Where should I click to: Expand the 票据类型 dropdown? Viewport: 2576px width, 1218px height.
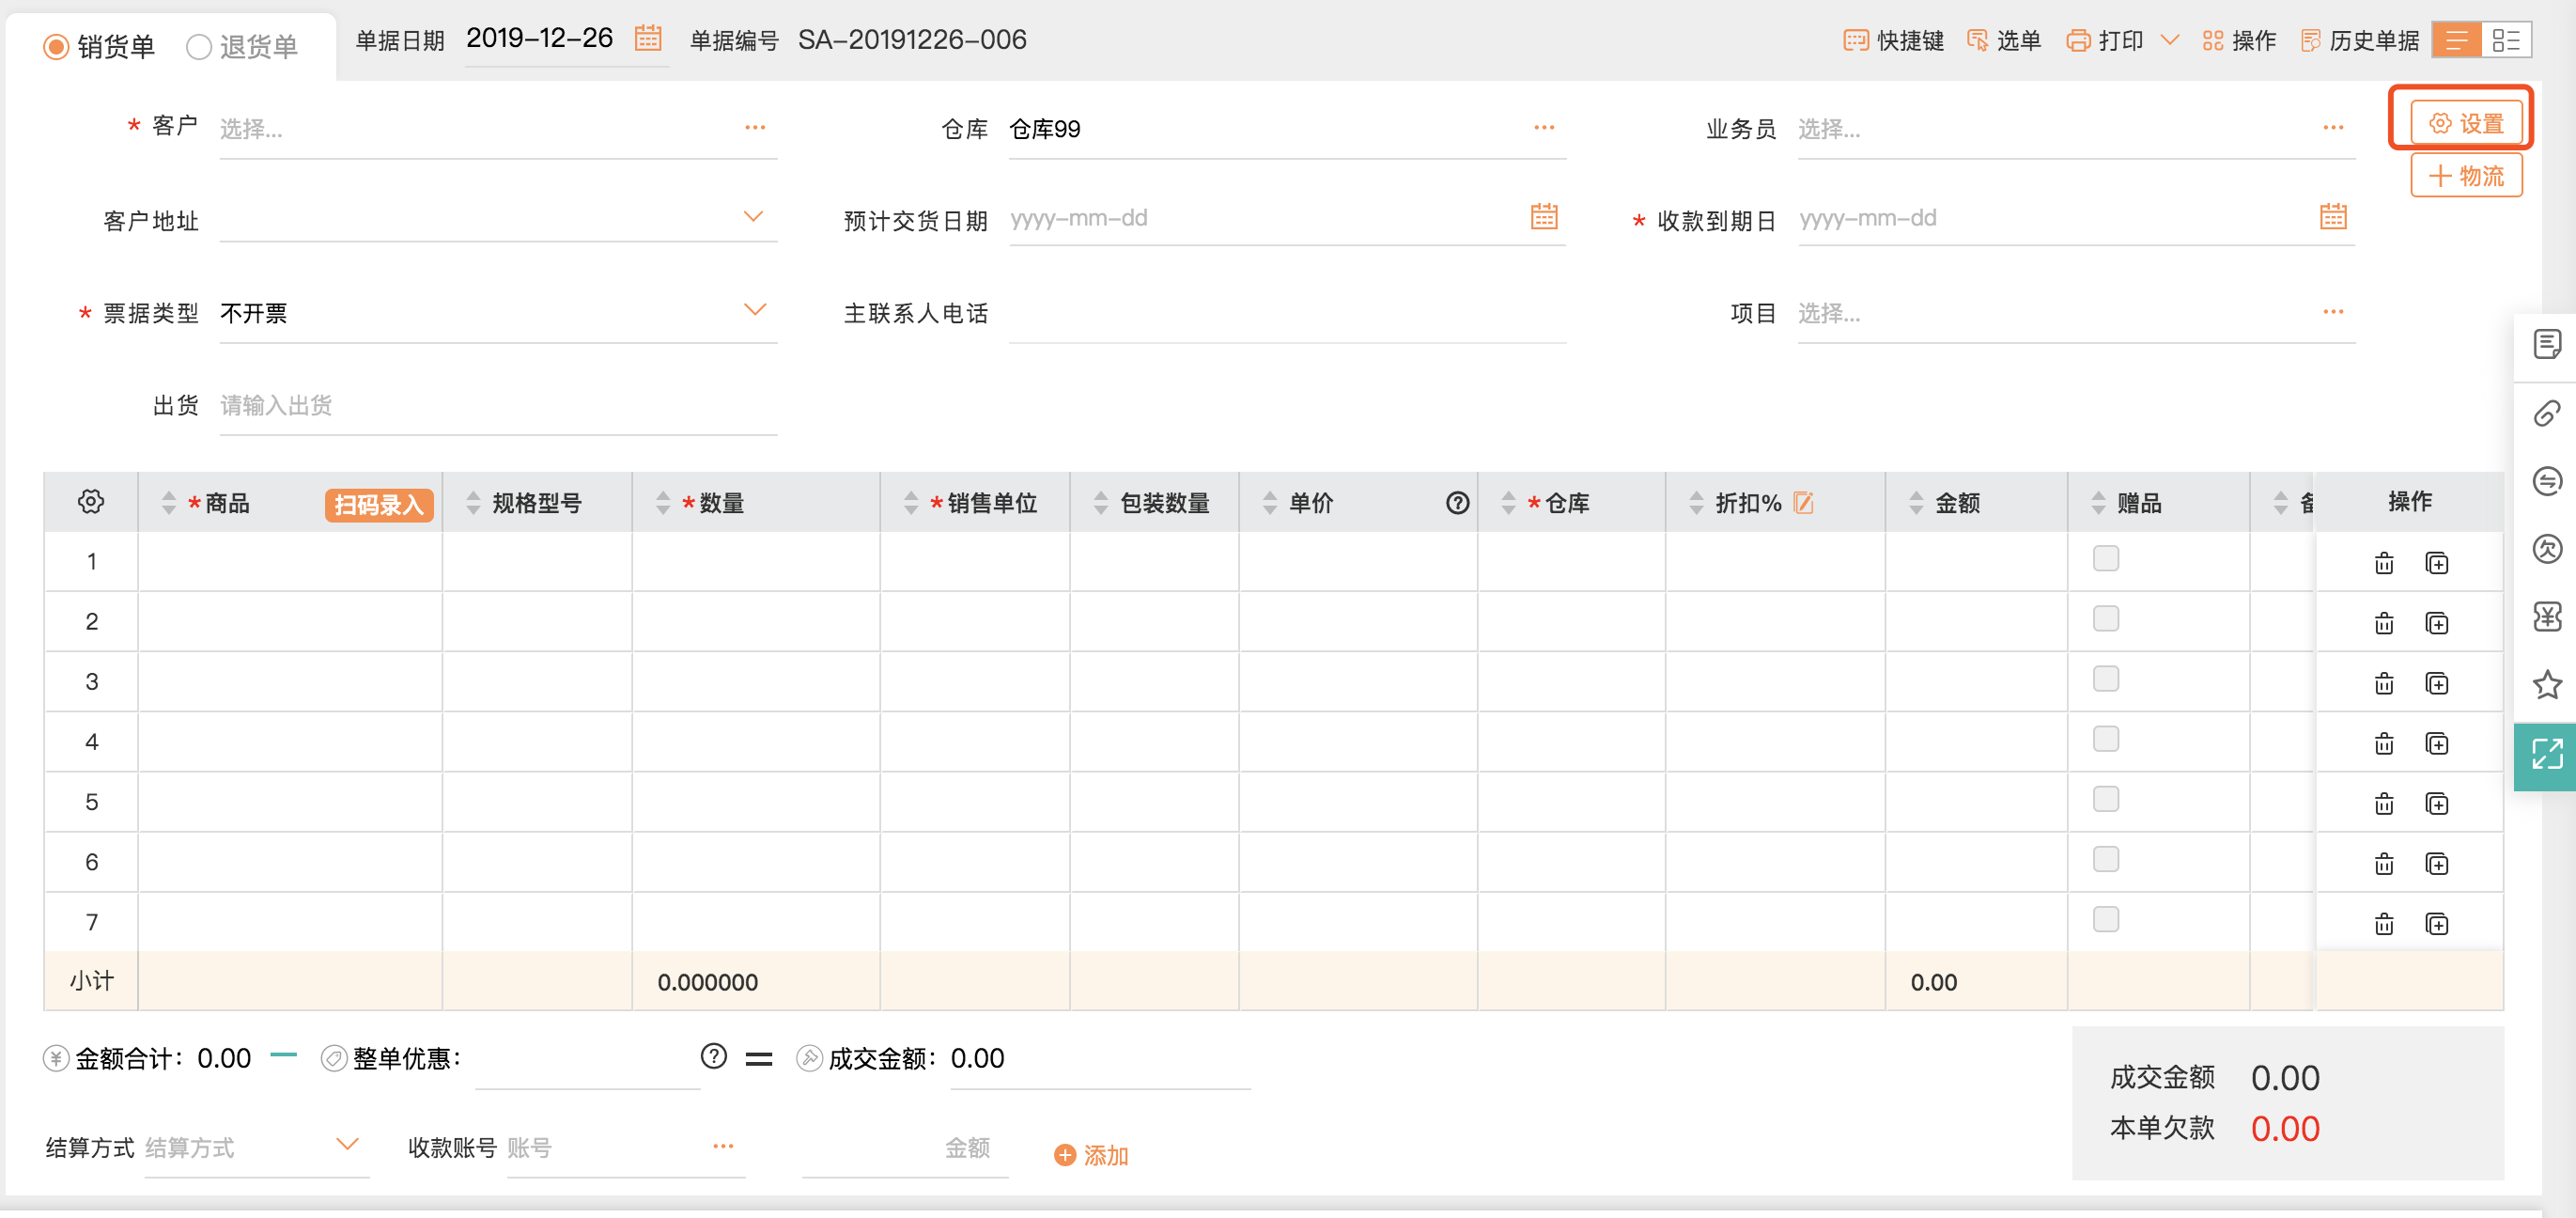754,312
